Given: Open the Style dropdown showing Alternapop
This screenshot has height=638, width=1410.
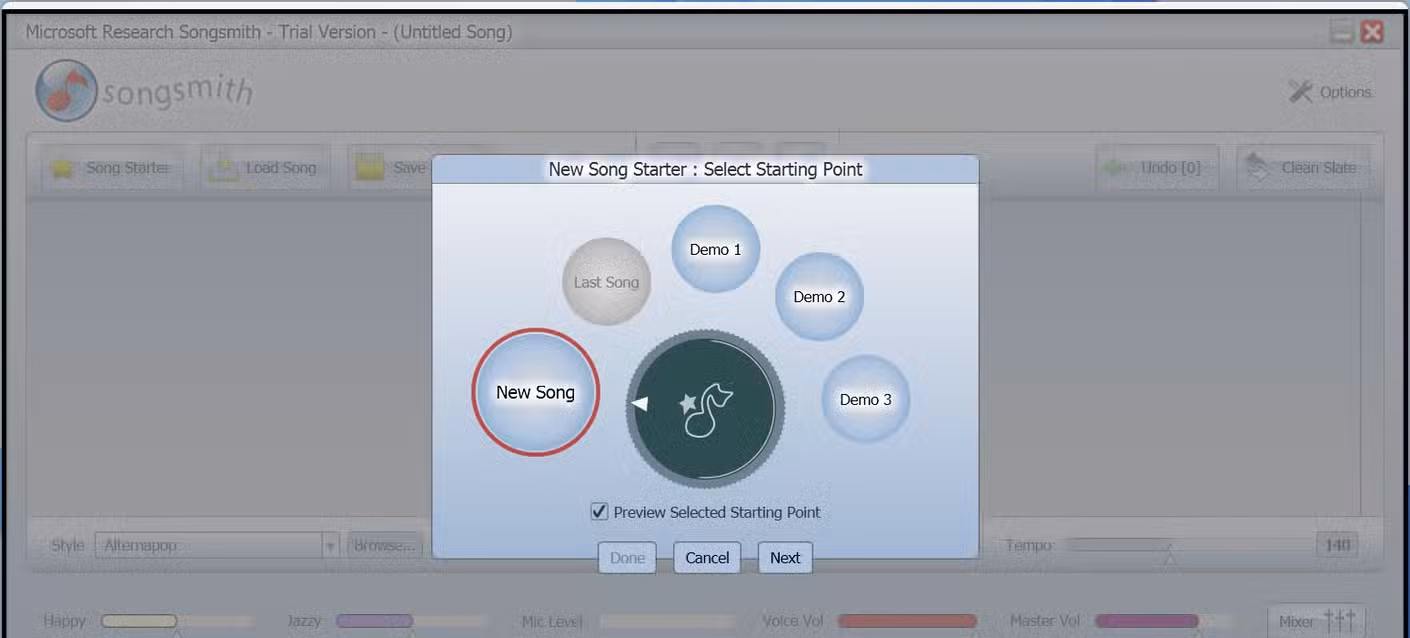Looking at the screenshot, I should pyautogui.click(x=217, y=546).
